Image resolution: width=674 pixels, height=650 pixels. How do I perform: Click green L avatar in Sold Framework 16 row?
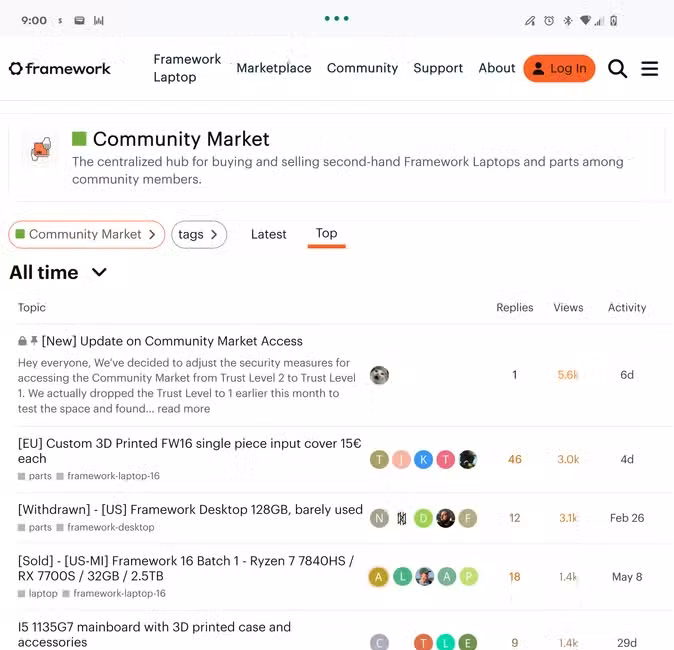coord(402,576)
